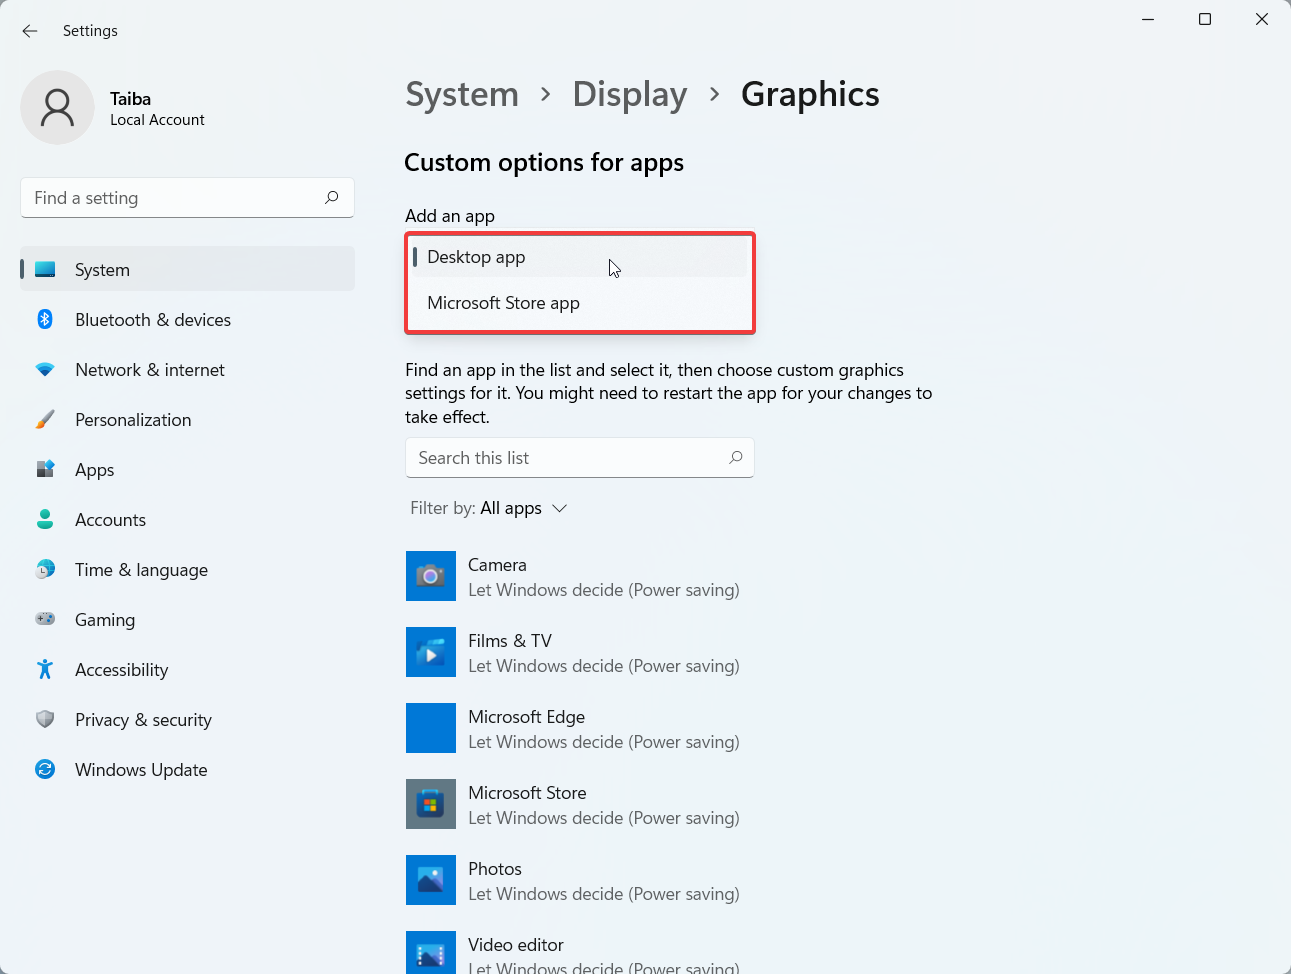Click the back arrow in Settings

[30, 31]
